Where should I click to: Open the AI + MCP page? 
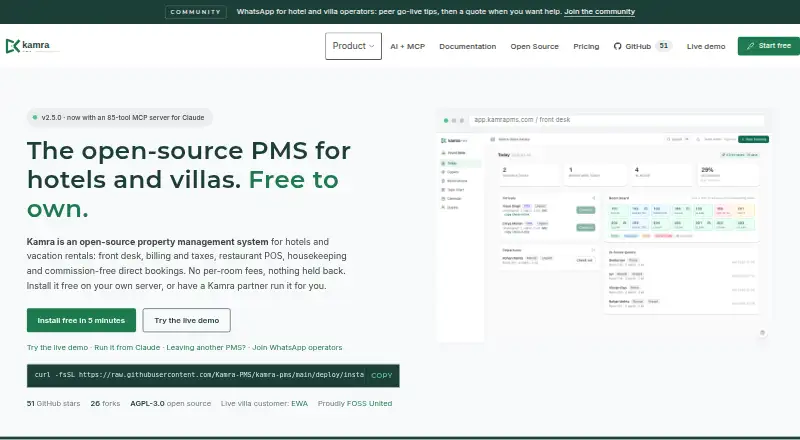tap(407, 46)
